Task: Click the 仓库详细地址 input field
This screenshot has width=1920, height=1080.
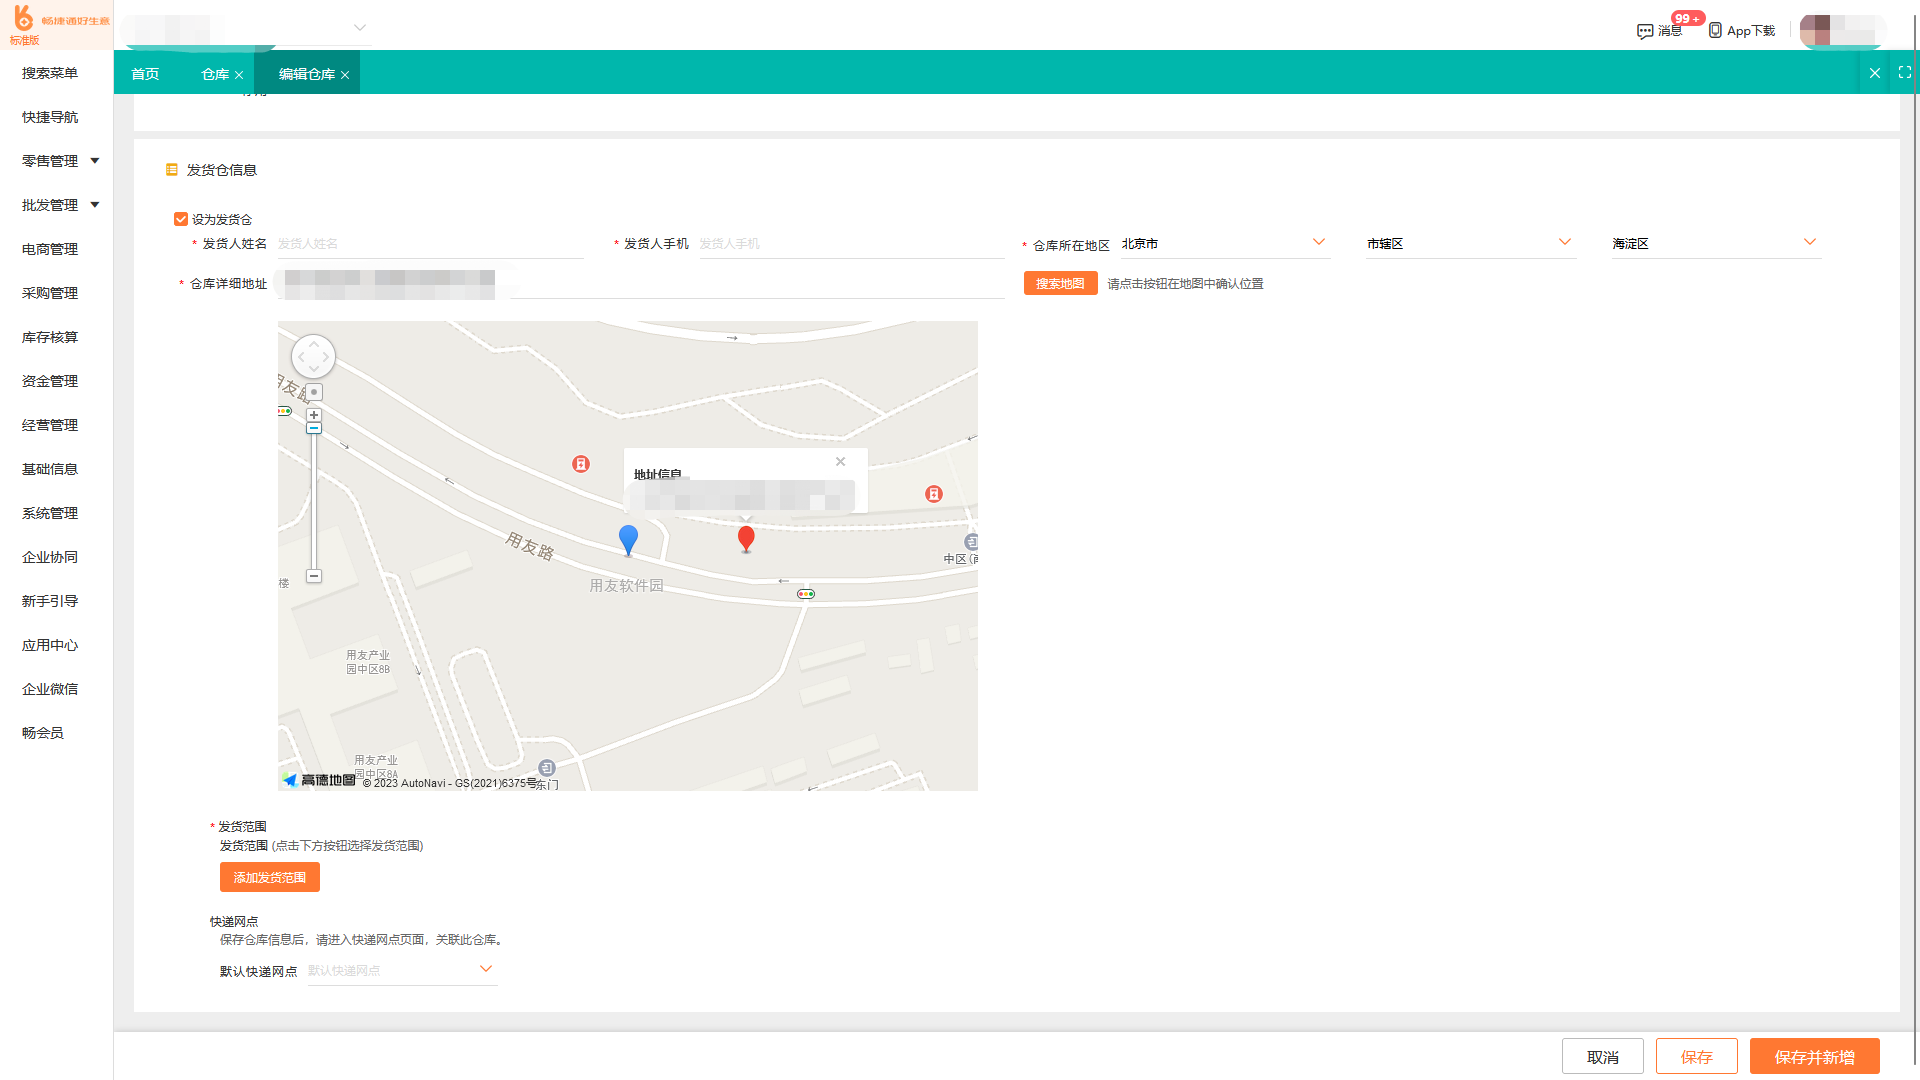Action: pyautogui.click(x=641, y=282)
